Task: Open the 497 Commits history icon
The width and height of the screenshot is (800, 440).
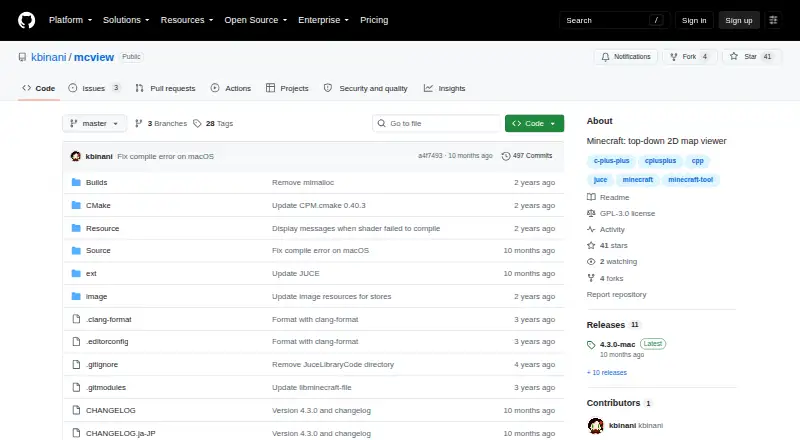Action: 506,156
